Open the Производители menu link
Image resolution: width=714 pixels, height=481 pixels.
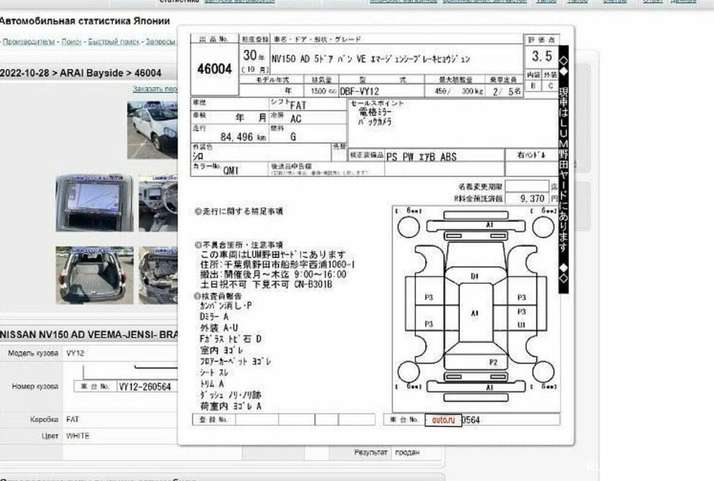click(x=28, y=42)
